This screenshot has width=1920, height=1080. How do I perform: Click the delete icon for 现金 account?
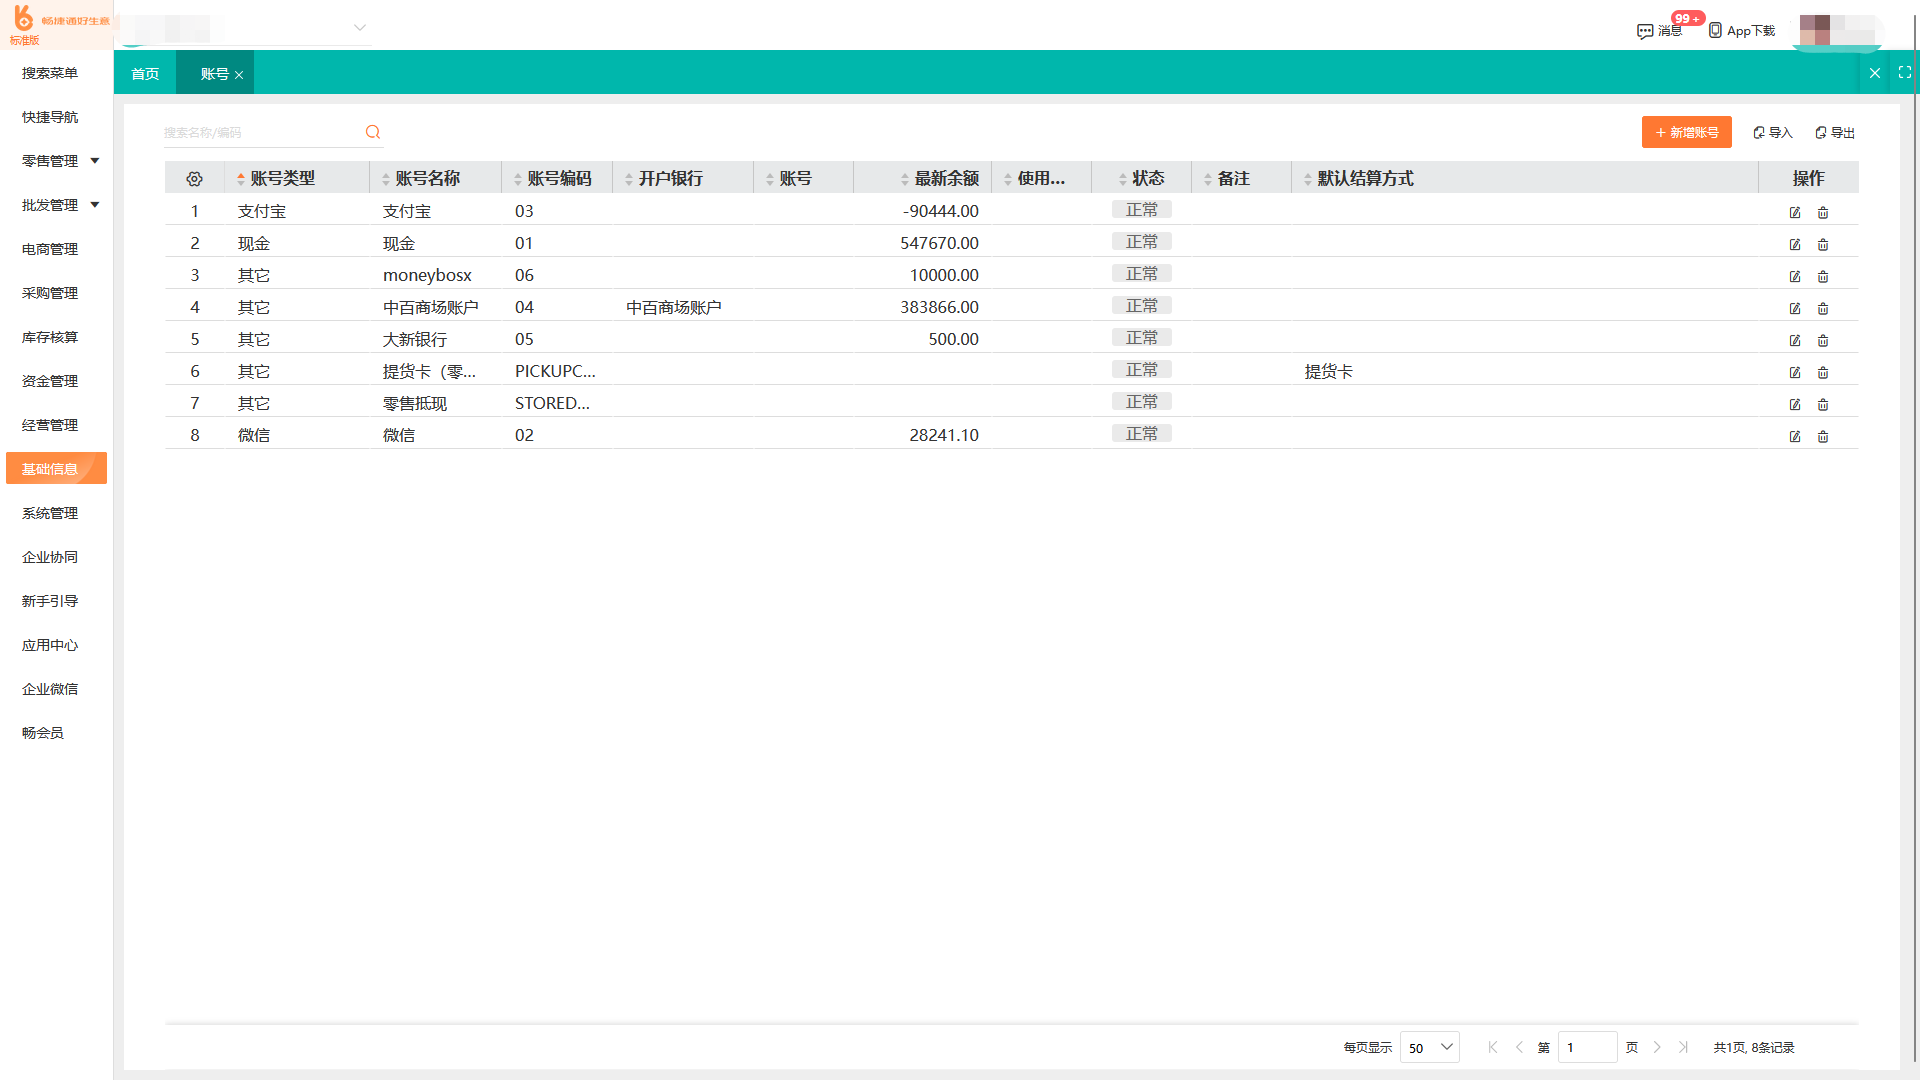pos(1822,243)
